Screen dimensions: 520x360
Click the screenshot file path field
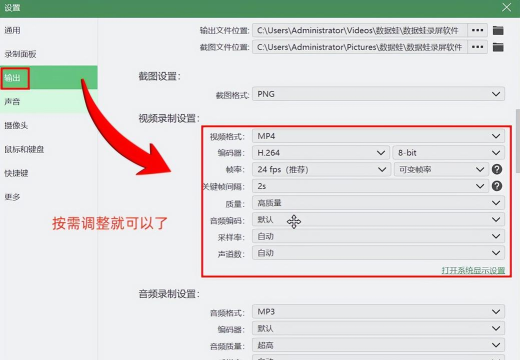360,47
